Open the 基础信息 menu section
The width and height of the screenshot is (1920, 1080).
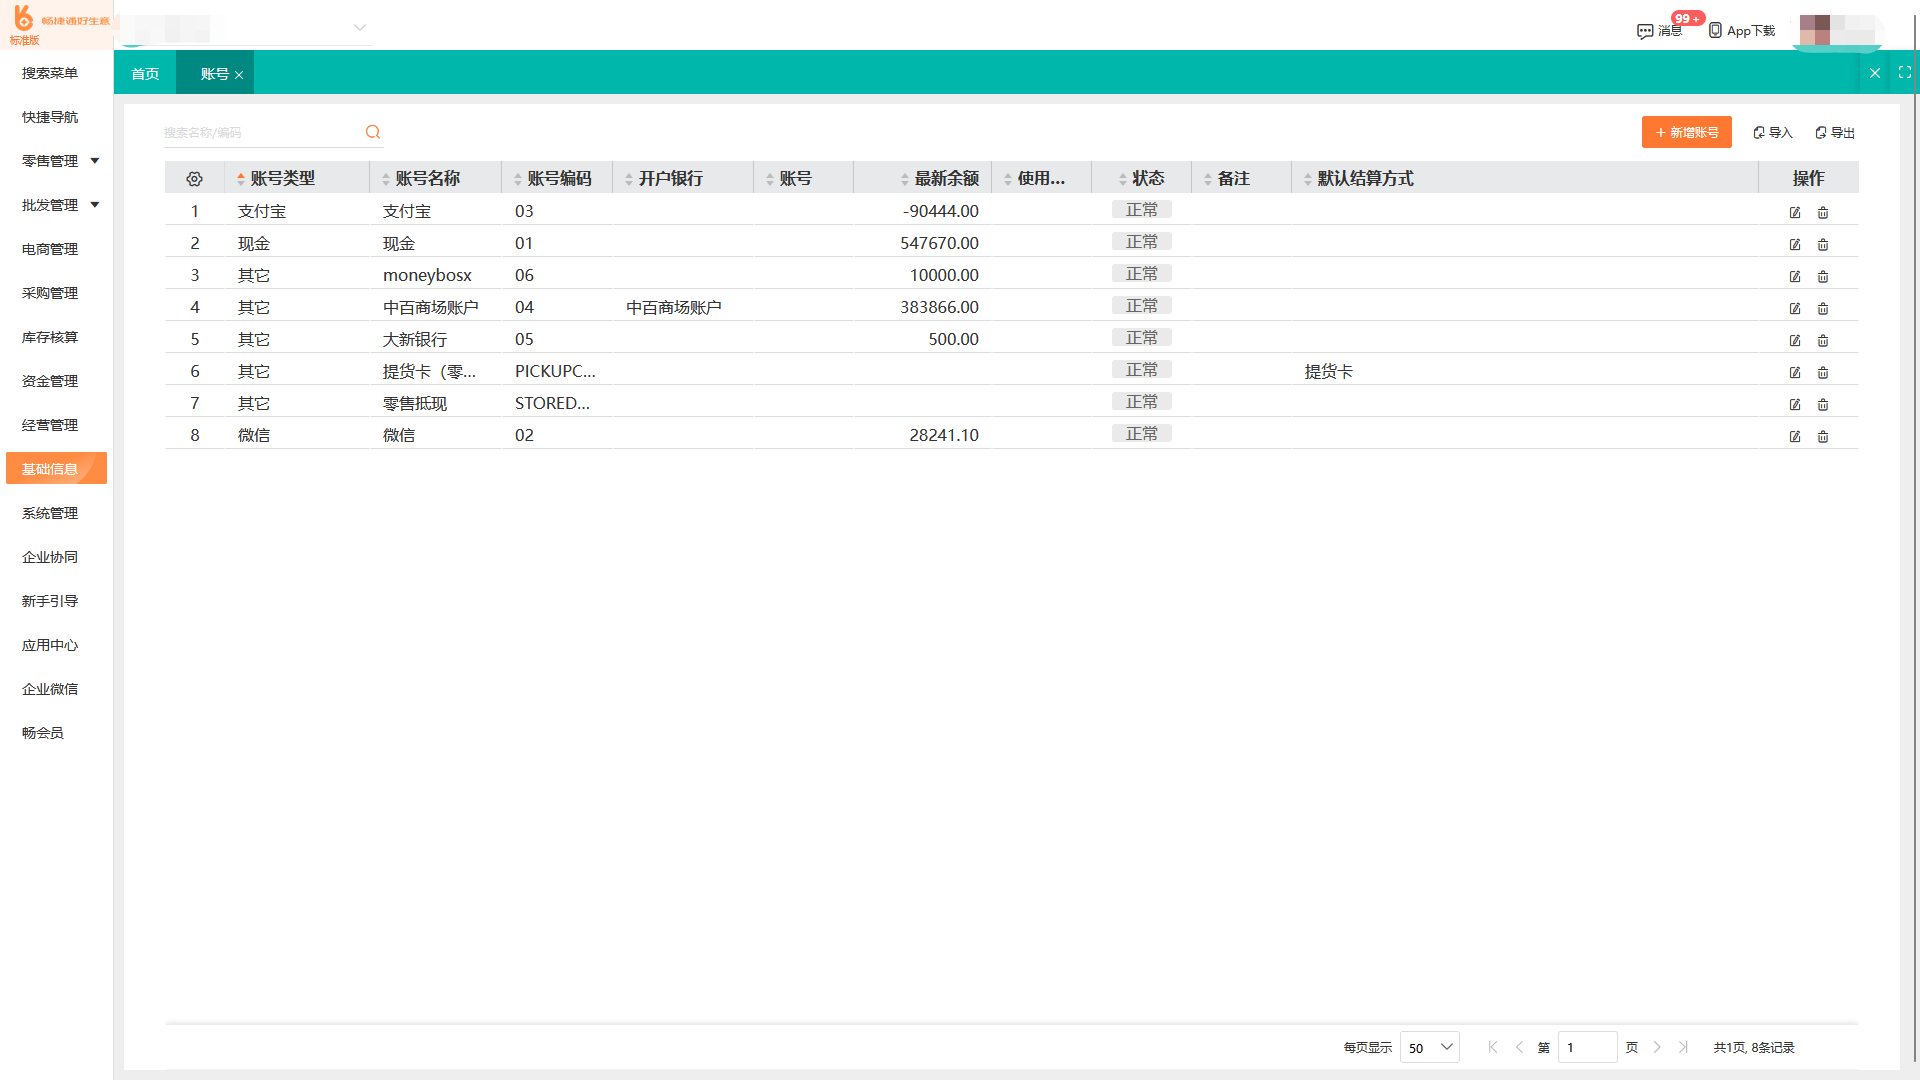[x=54, y=468]
